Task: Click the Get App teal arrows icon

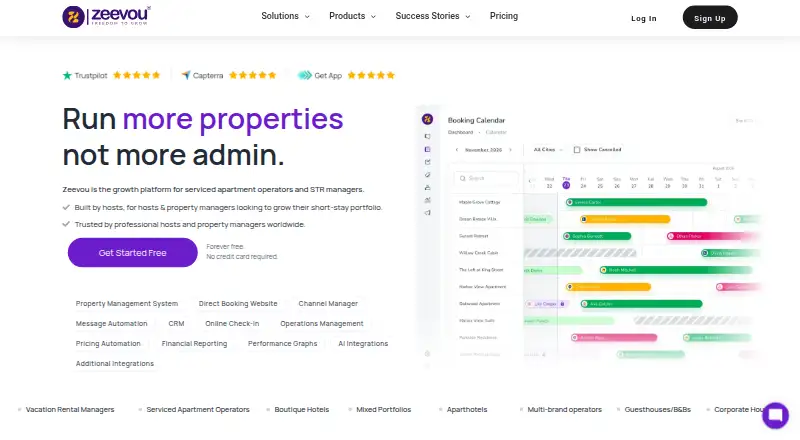Action: (x=305, y=75)
